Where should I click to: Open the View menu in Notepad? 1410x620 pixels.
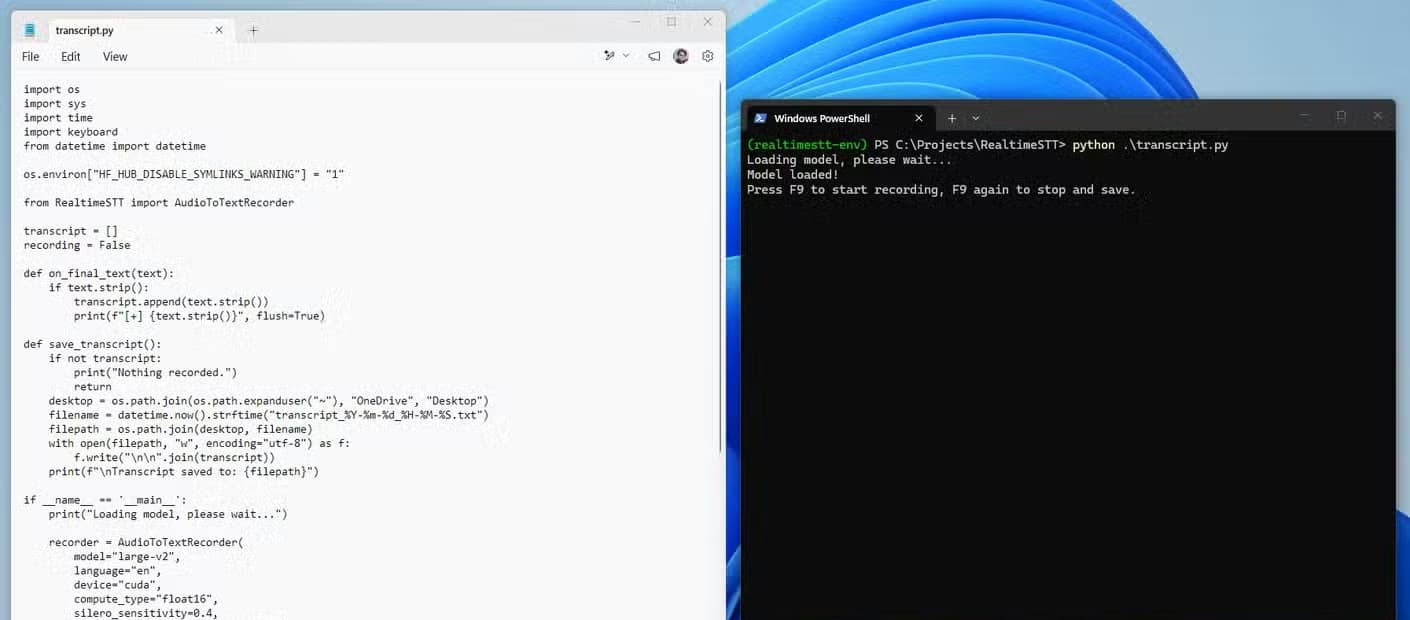pyautogui.click(x=115, y=57)
